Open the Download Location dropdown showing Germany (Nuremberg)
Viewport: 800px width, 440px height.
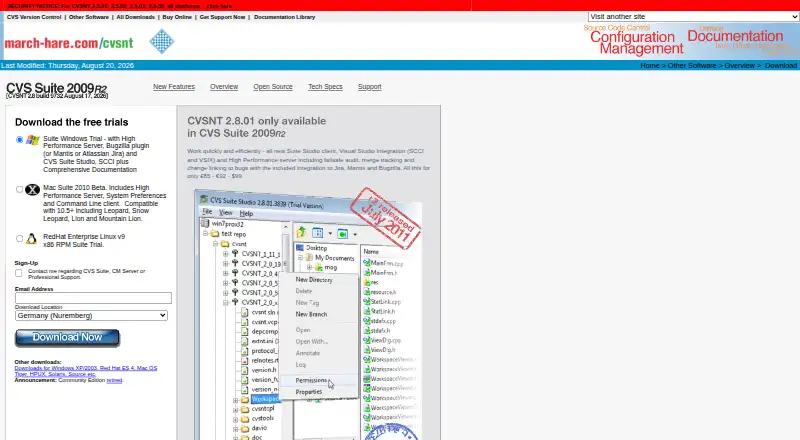91,315
